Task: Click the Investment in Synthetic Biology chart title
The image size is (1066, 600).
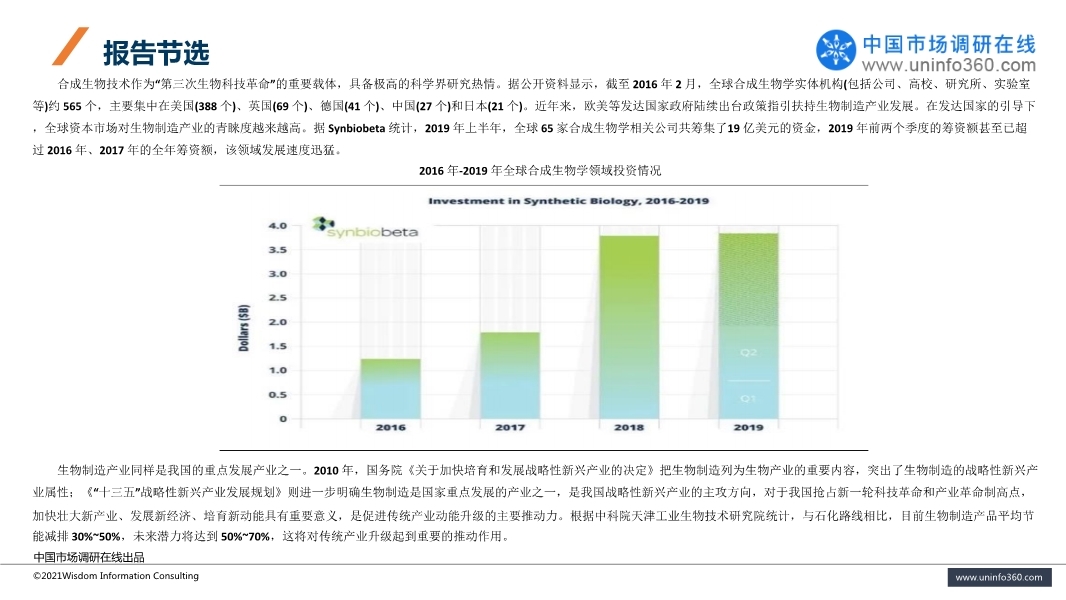Action: [568, 201]
